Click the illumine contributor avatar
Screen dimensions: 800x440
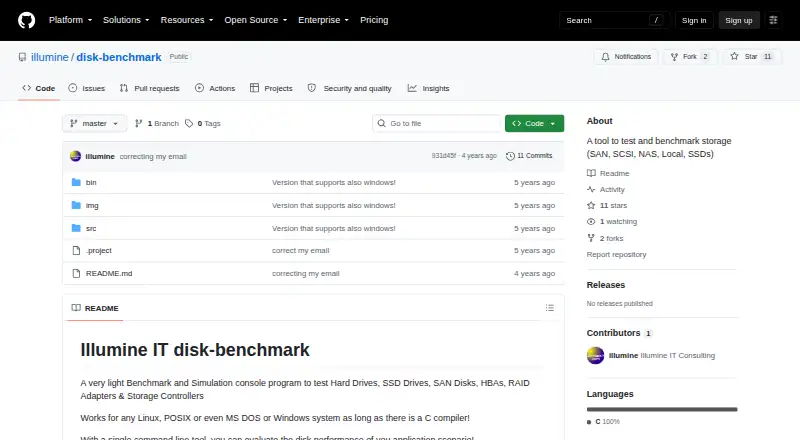coord(595,355)
